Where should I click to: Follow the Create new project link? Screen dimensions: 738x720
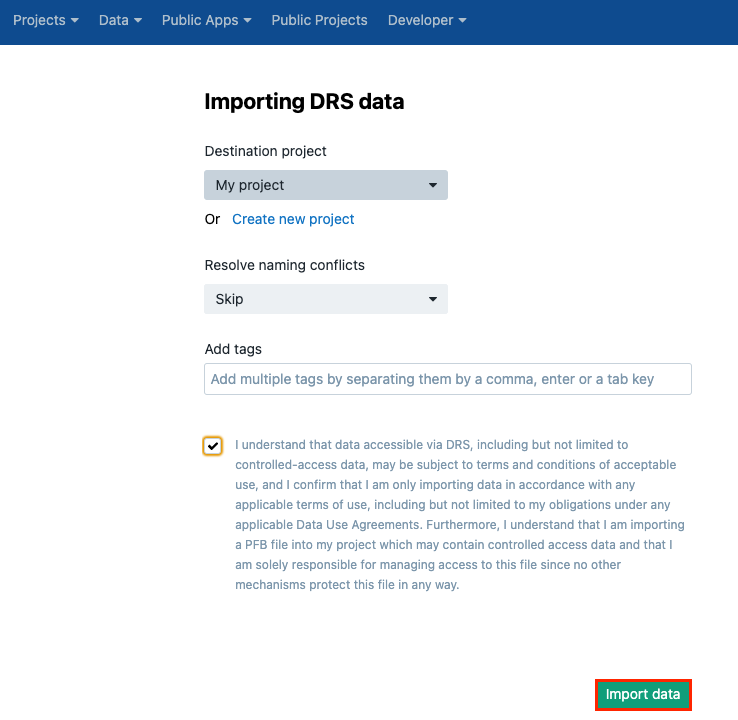[x=293, y=219]
